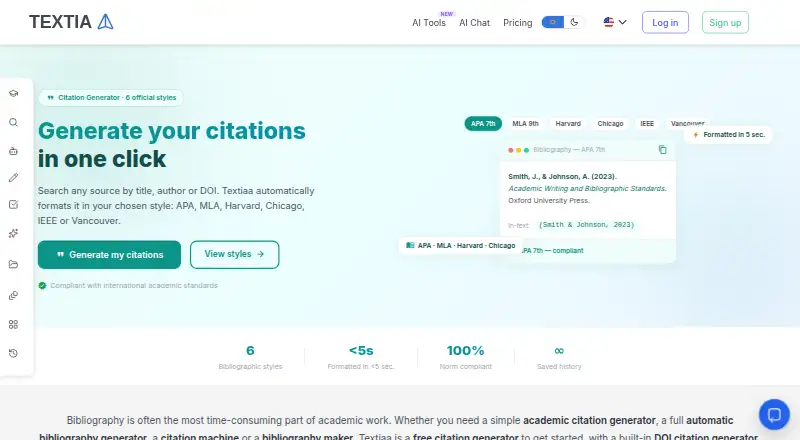Click the '6' bibliographic styles stat

coord(250,351)
